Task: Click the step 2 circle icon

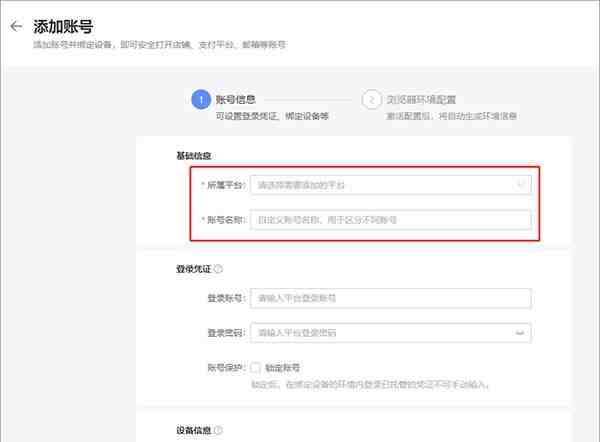Action: [372, 100]
